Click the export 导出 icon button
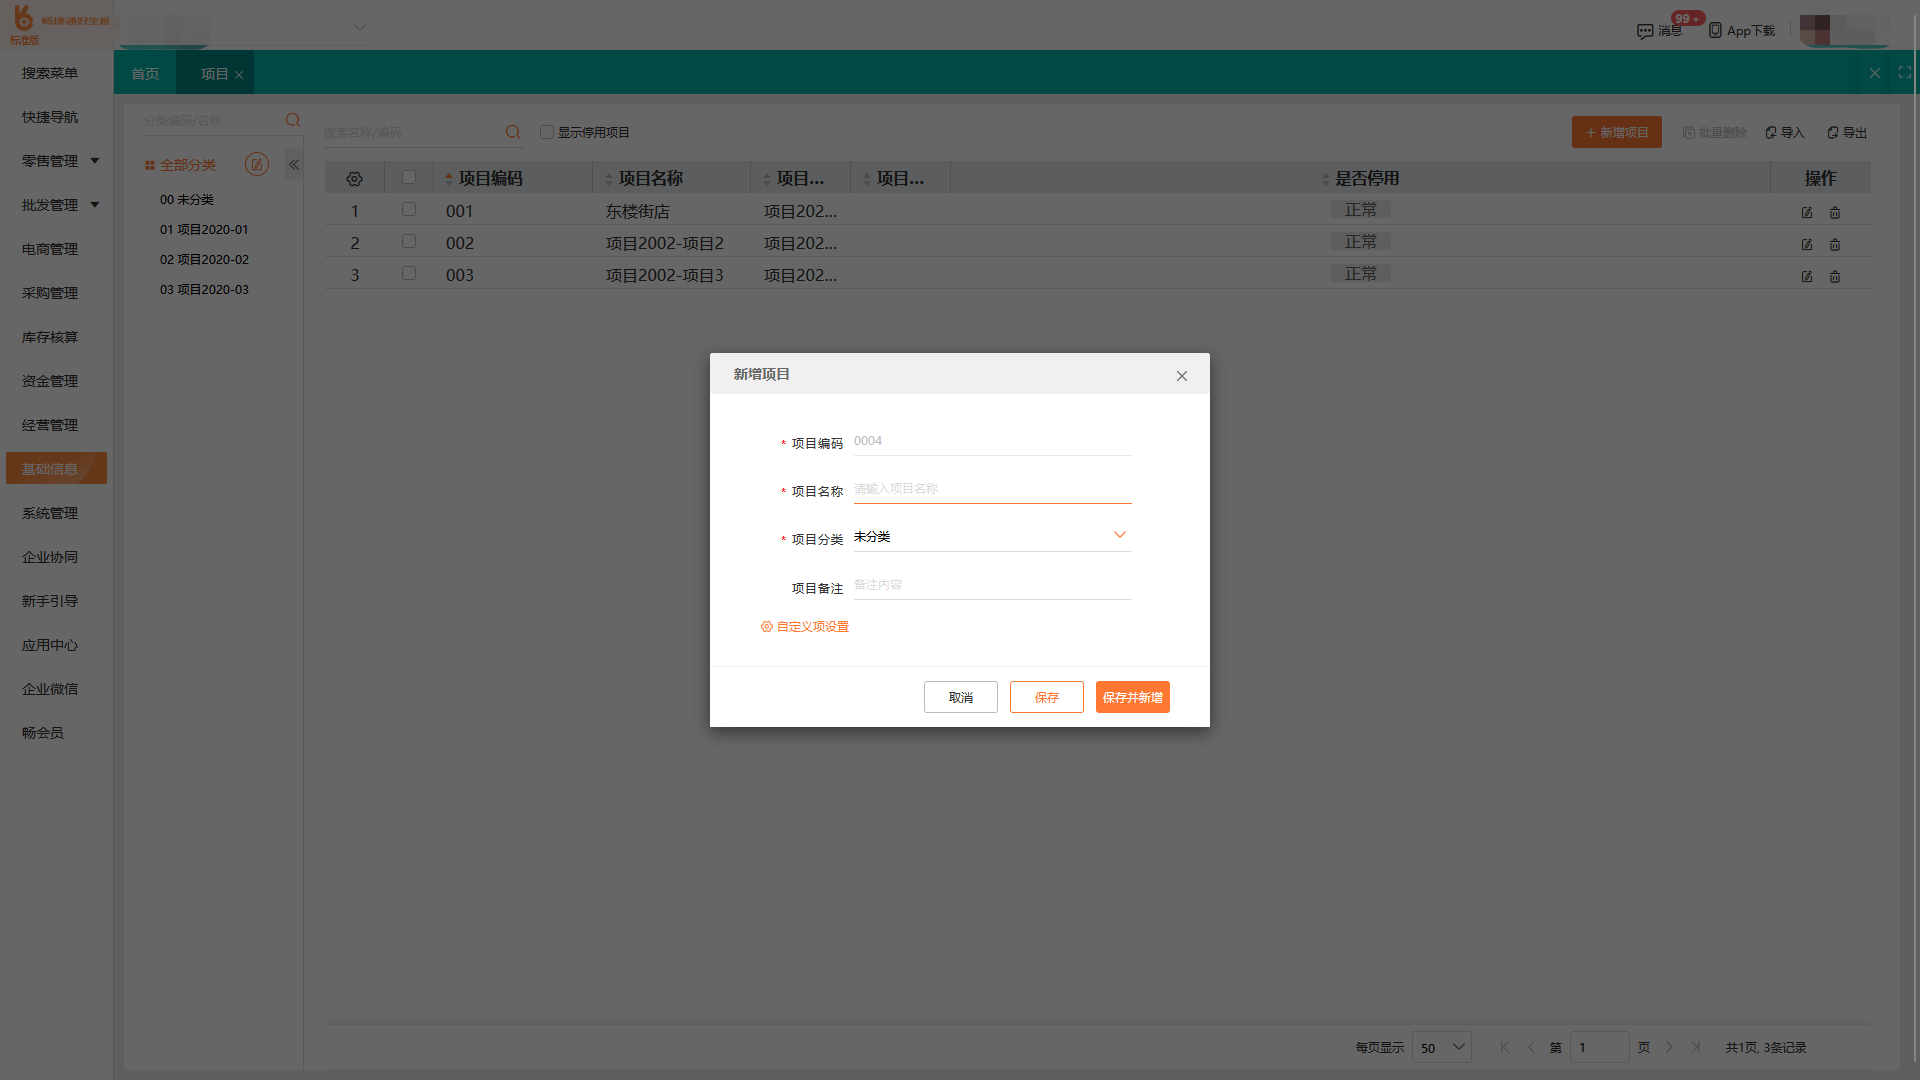The width and height of the screenshot is (1920, 1080). click(x=1845, y=131)
